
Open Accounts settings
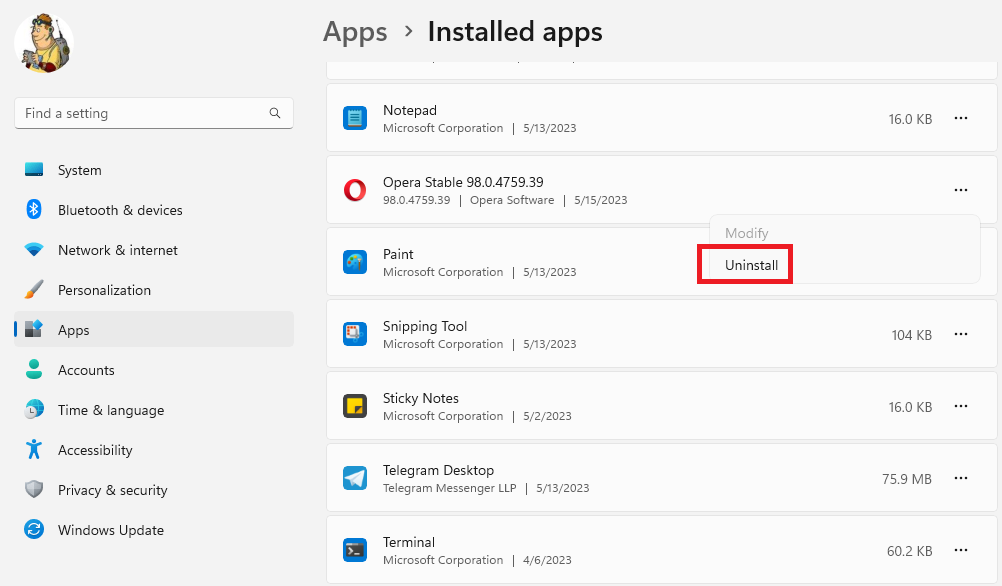(x=154, y=369)
